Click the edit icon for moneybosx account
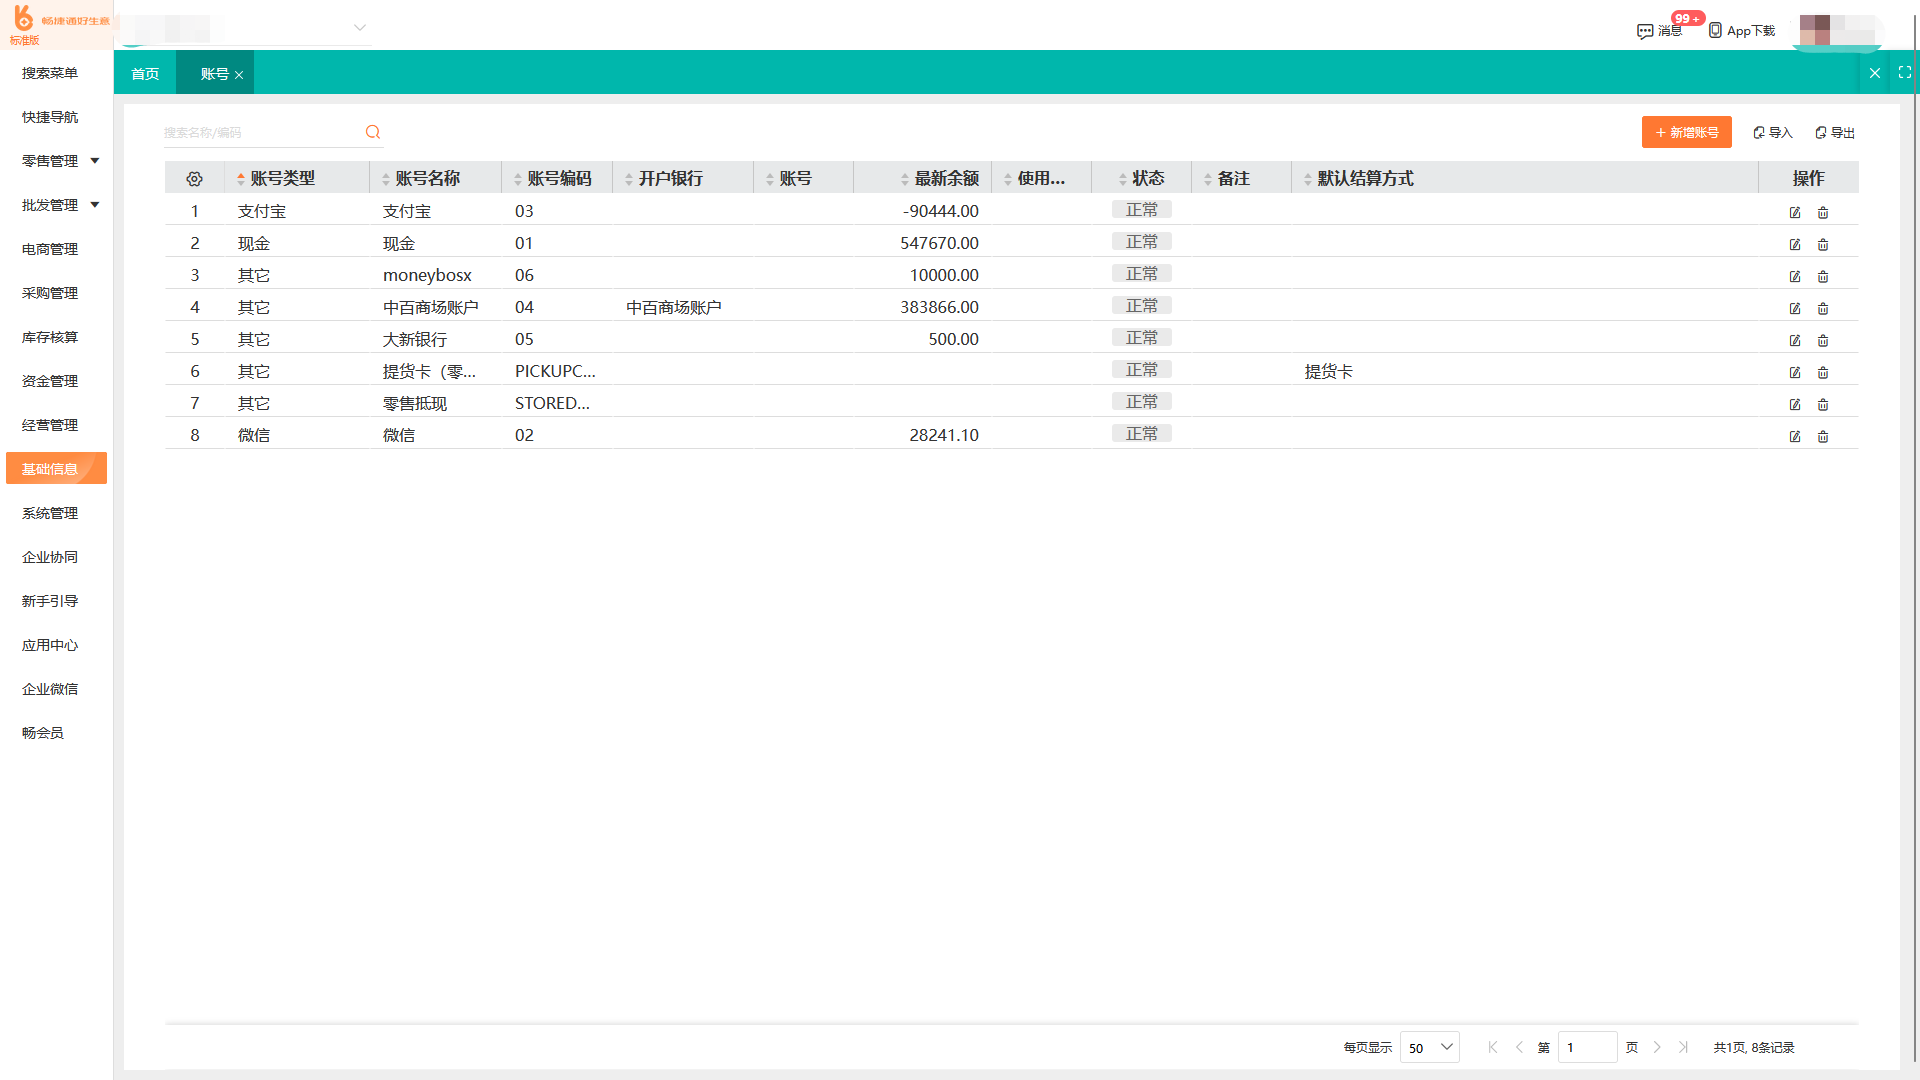Viewport: 1920px width, 1080px height. tap(1795, 274)
